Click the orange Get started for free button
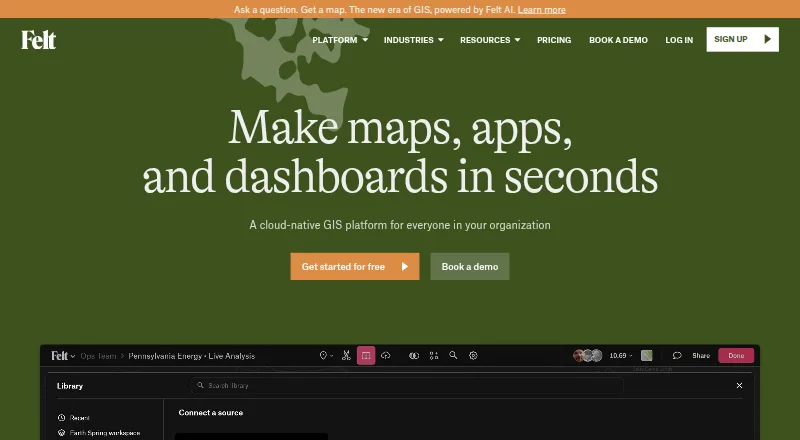Image resolution: width=800 pixels, height=440 pixels. (x=355, y=266)
